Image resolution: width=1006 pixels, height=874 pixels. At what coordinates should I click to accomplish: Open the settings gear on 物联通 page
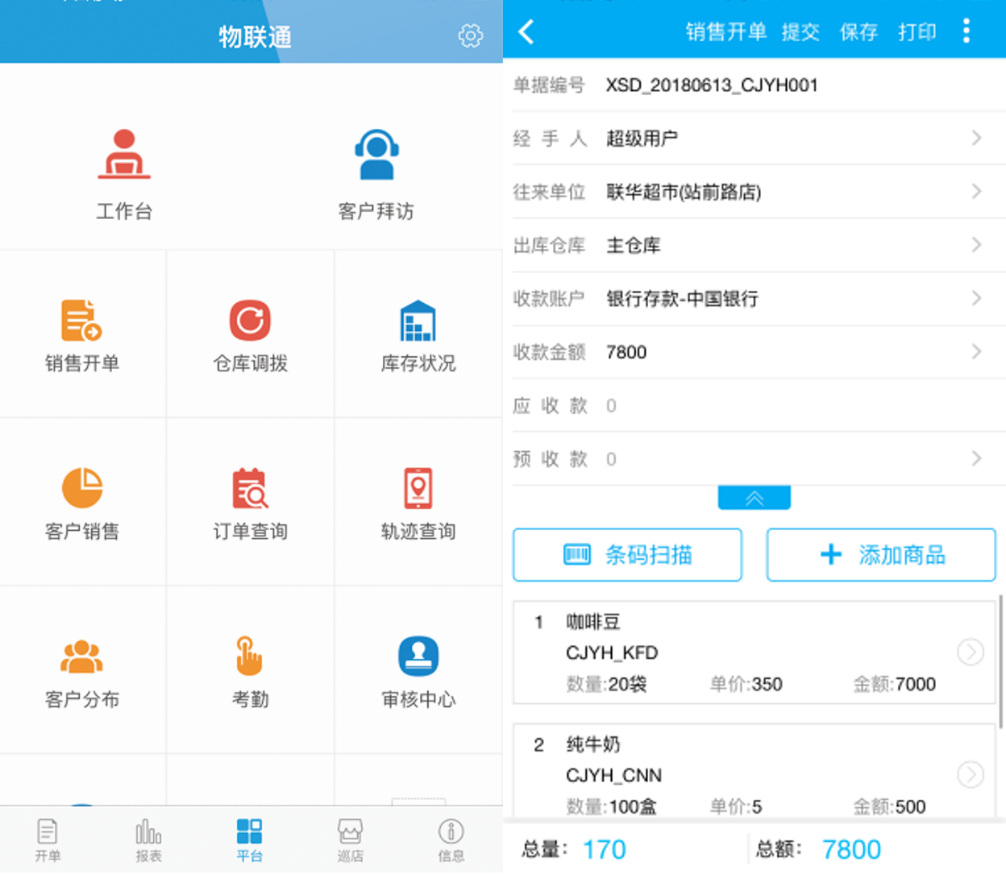click(470, 35)
